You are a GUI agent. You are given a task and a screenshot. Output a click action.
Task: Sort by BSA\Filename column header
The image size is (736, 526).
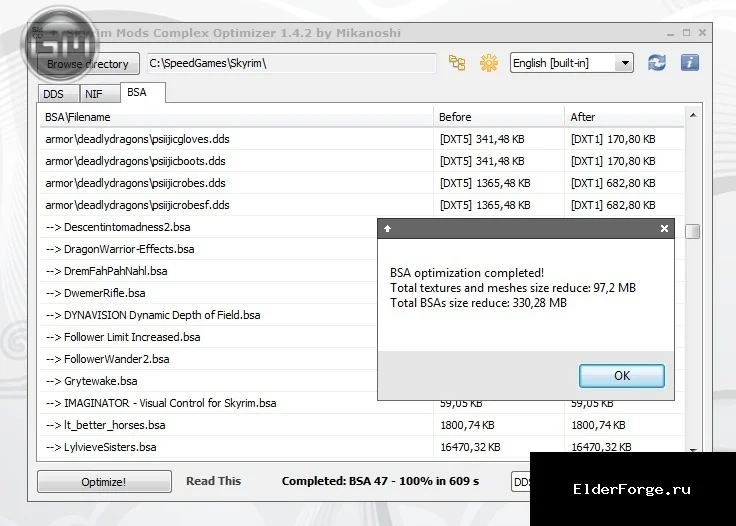tap(236, 117)
